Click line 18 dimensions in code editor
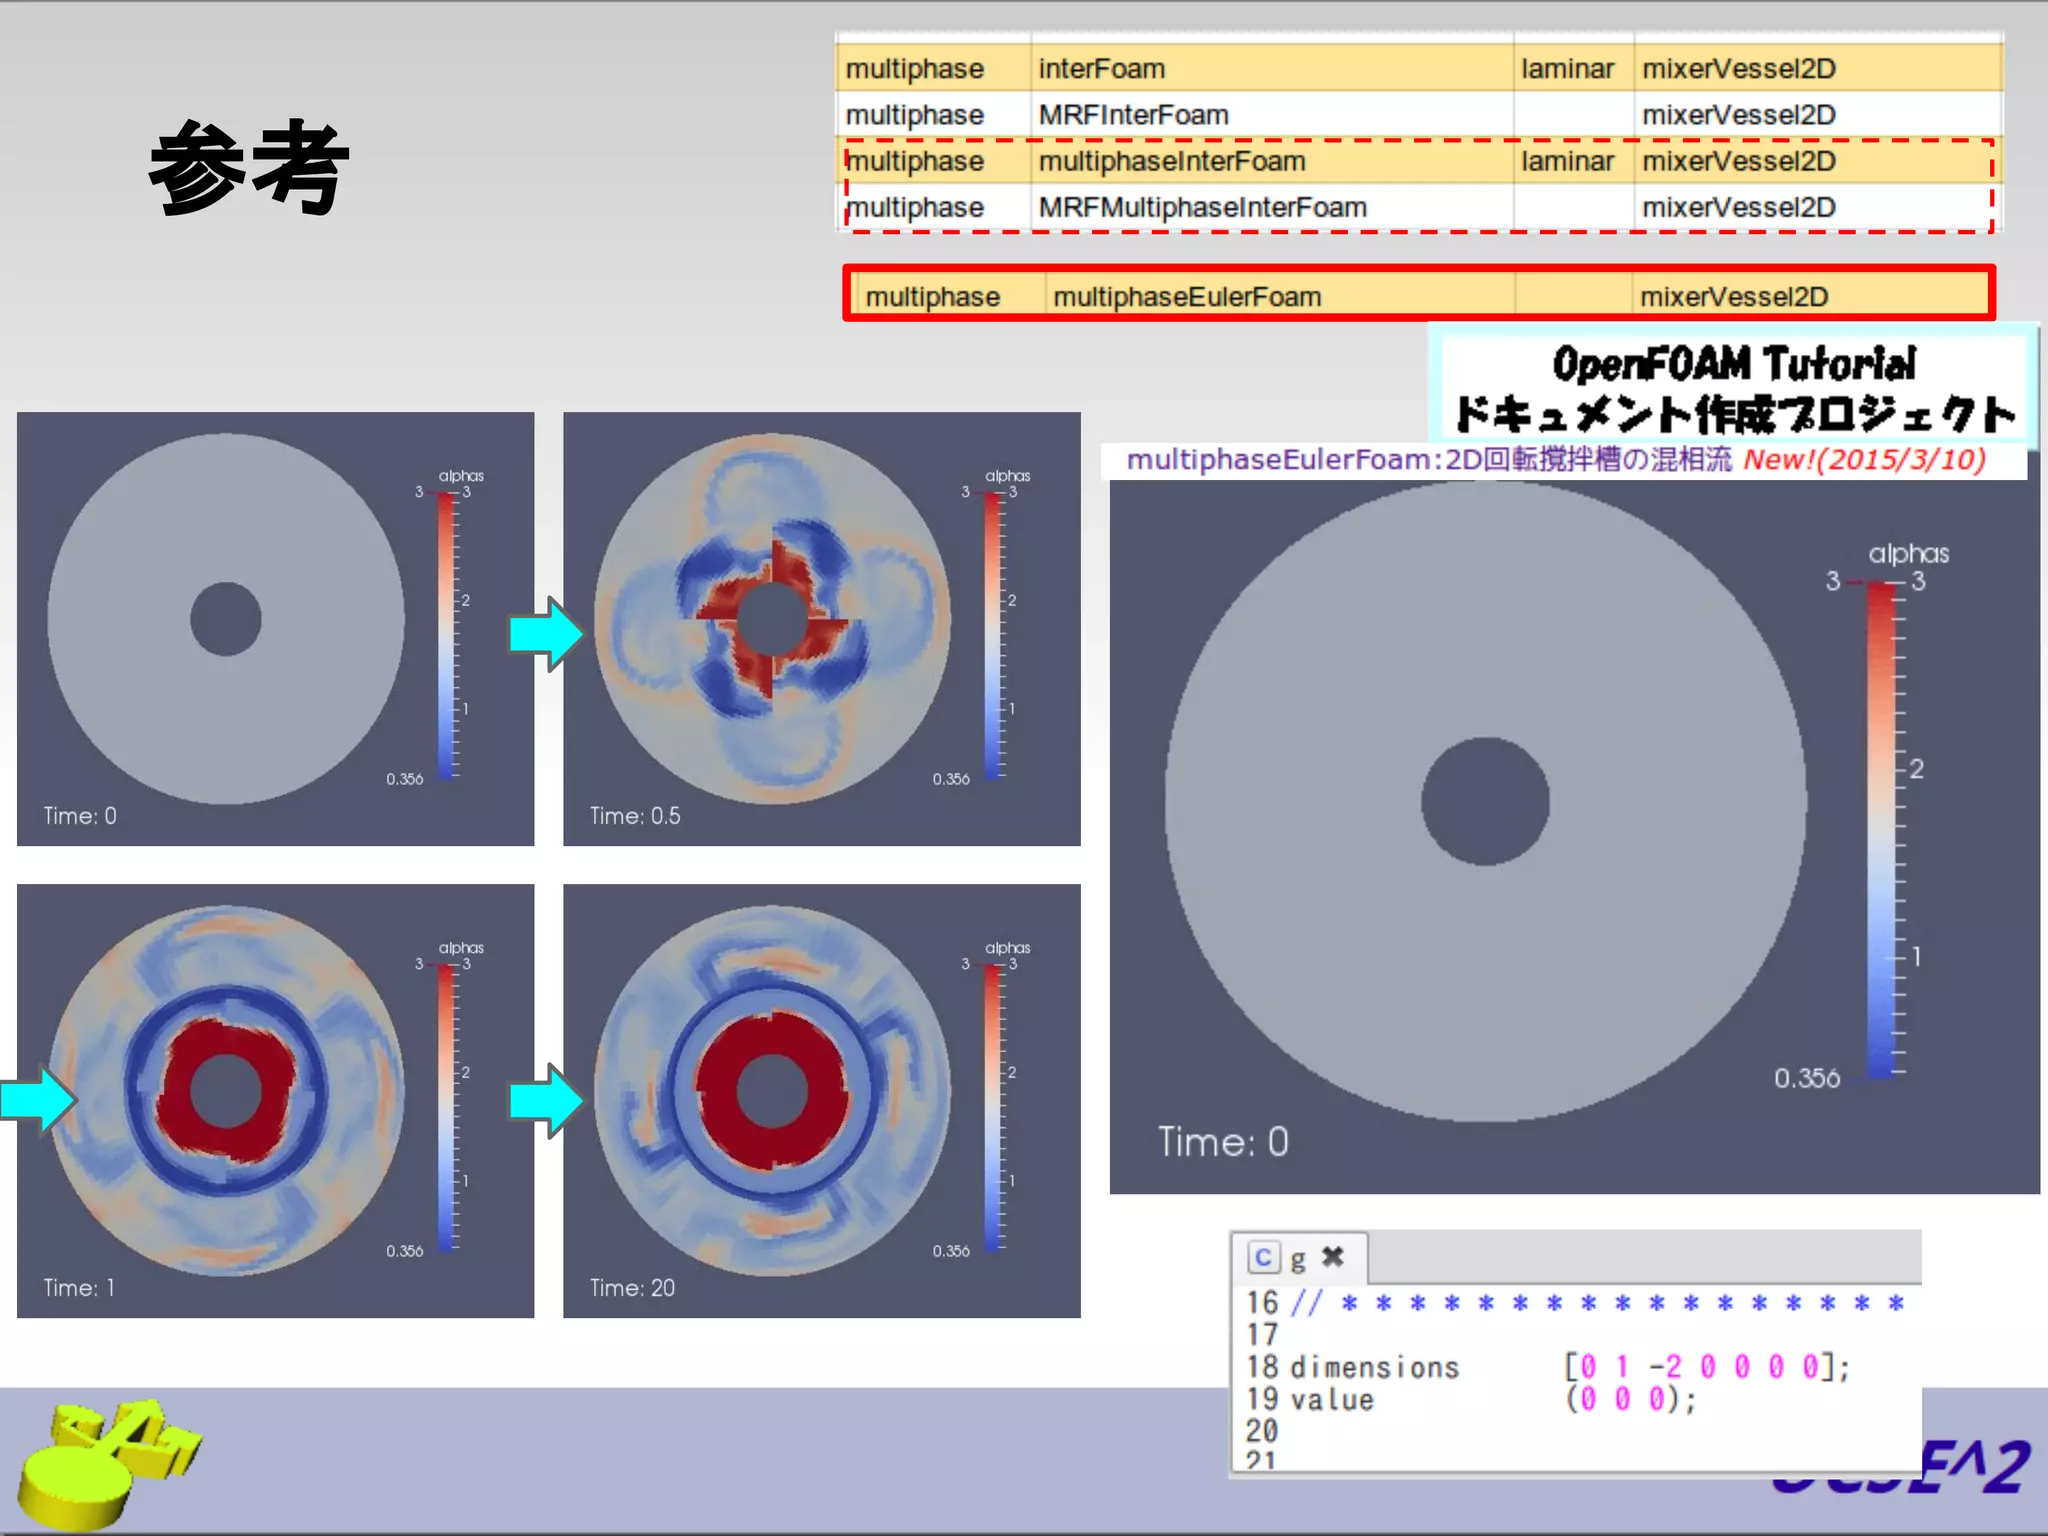The width and height of the screenshot is (2048, 1536). [x=1374, y=1367]
